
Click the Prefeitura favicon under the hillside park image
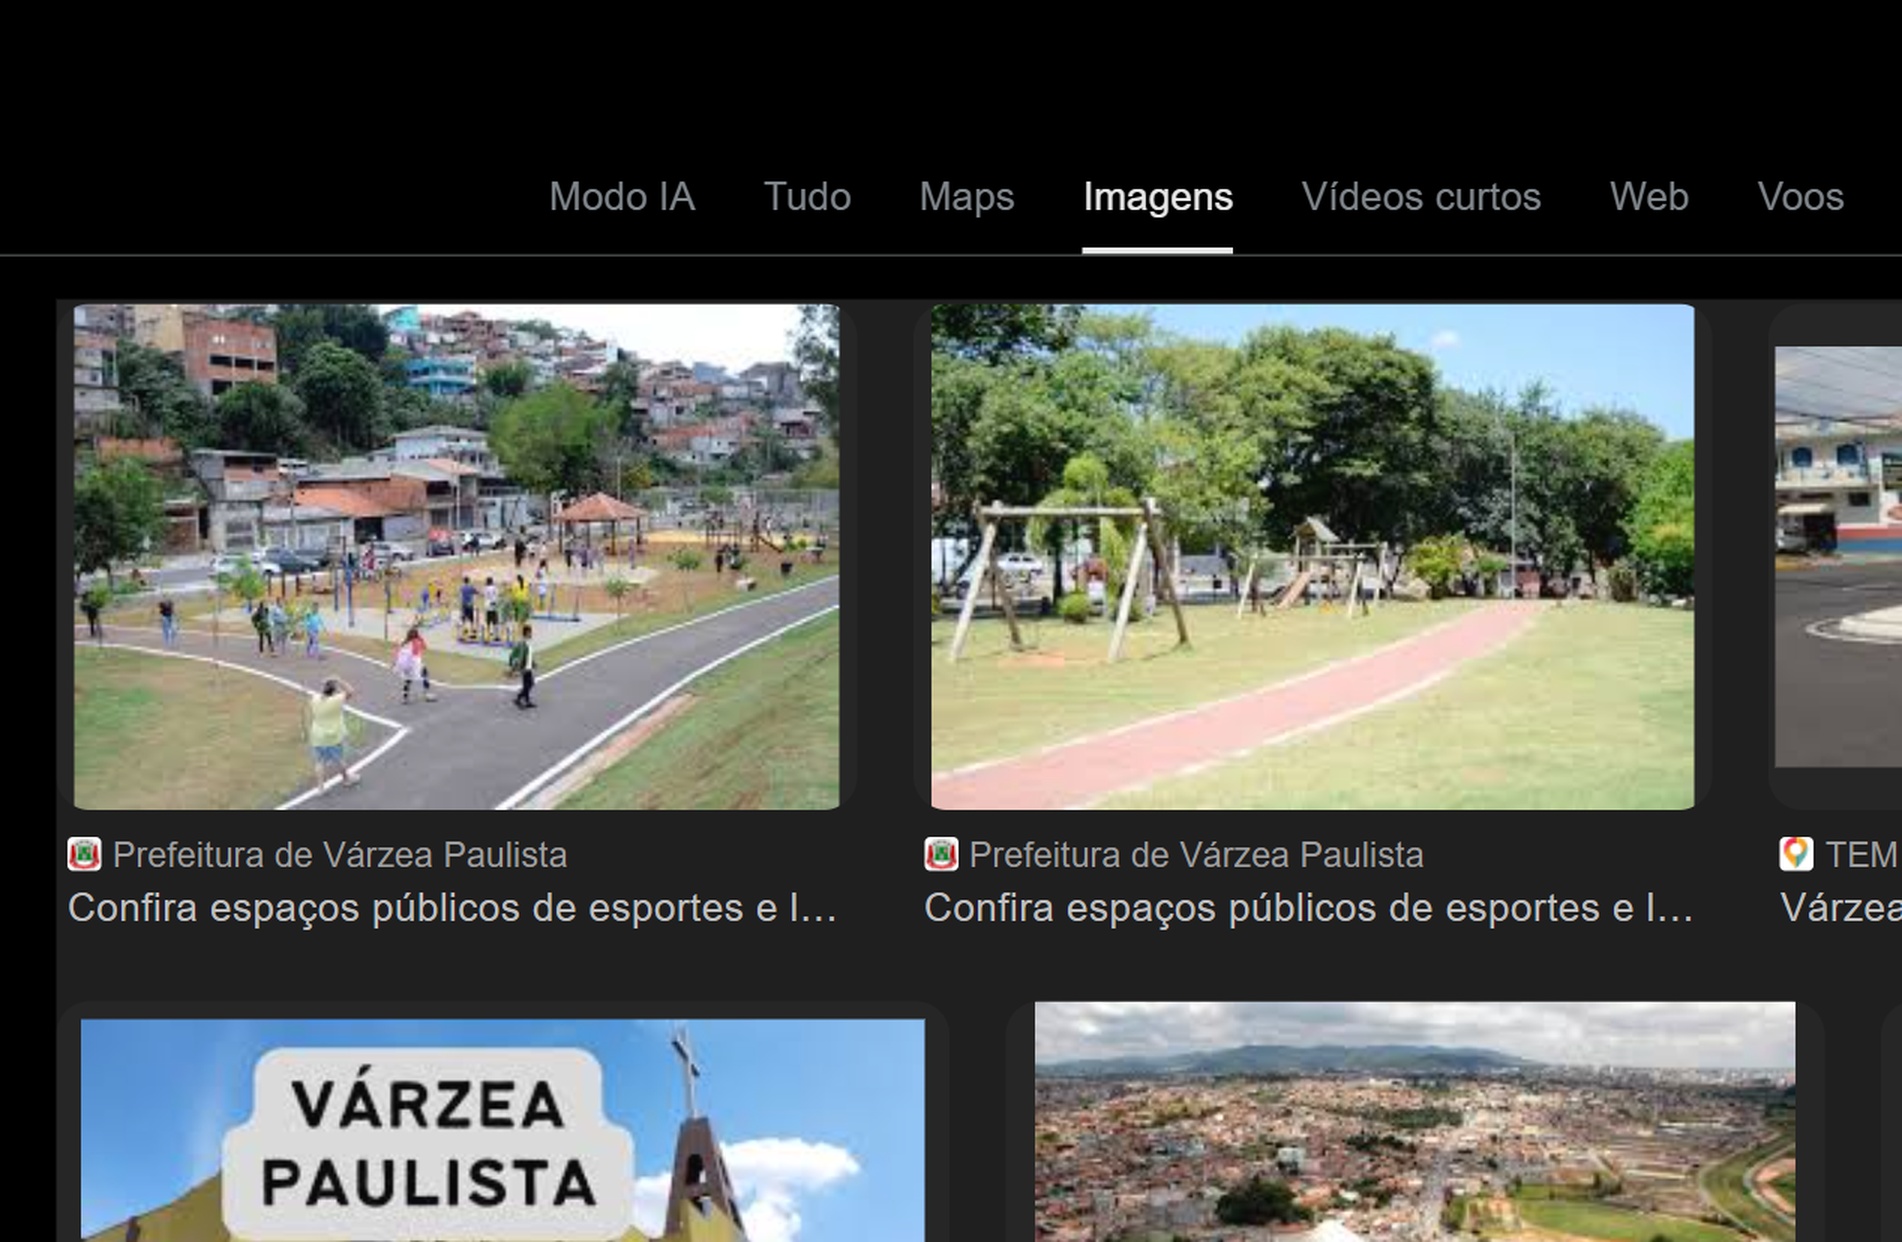point(85,855)
